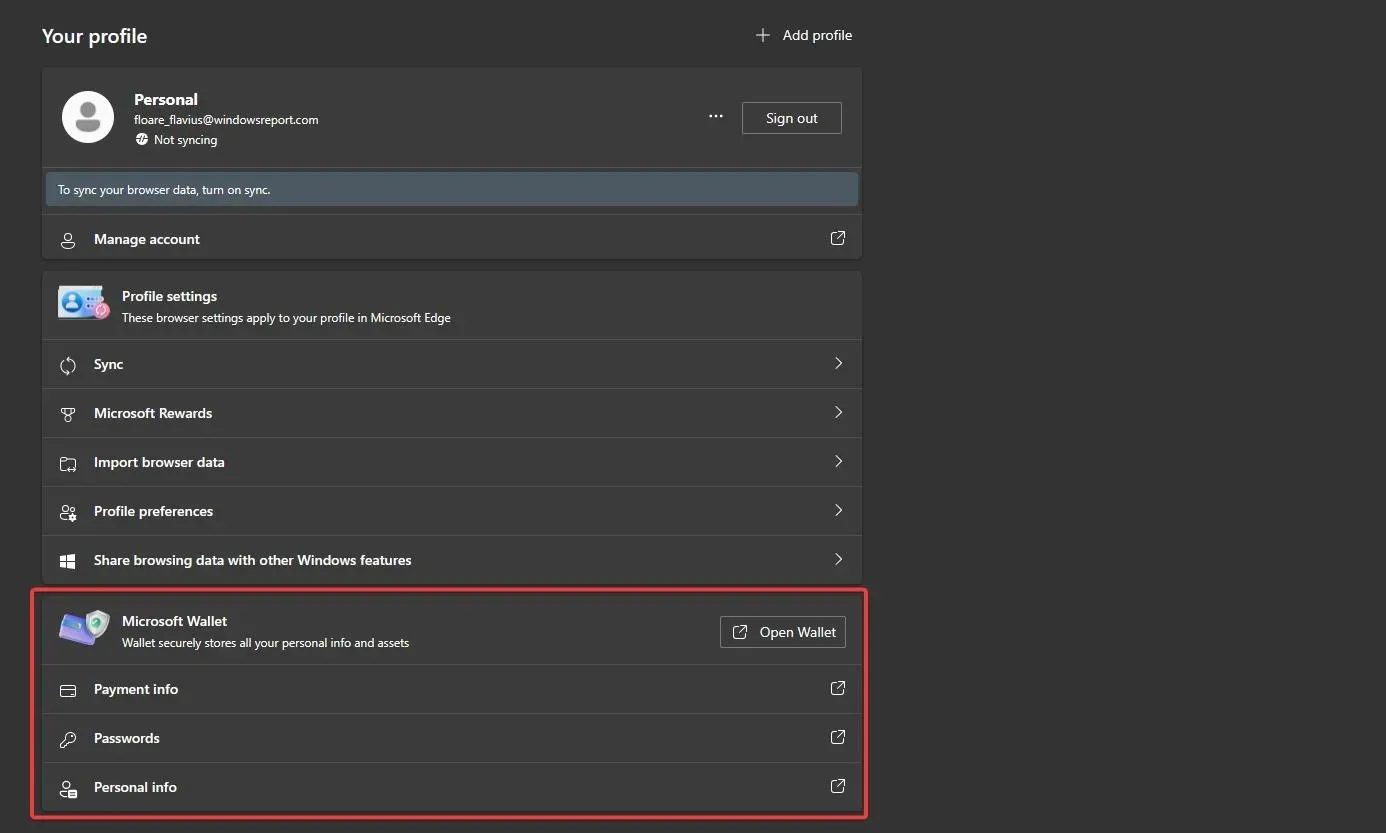Image resolution: width=1386 pixels, height=833 pixels.
Task: Open the Microsoft Rewards row
Action: coord(452,413)
